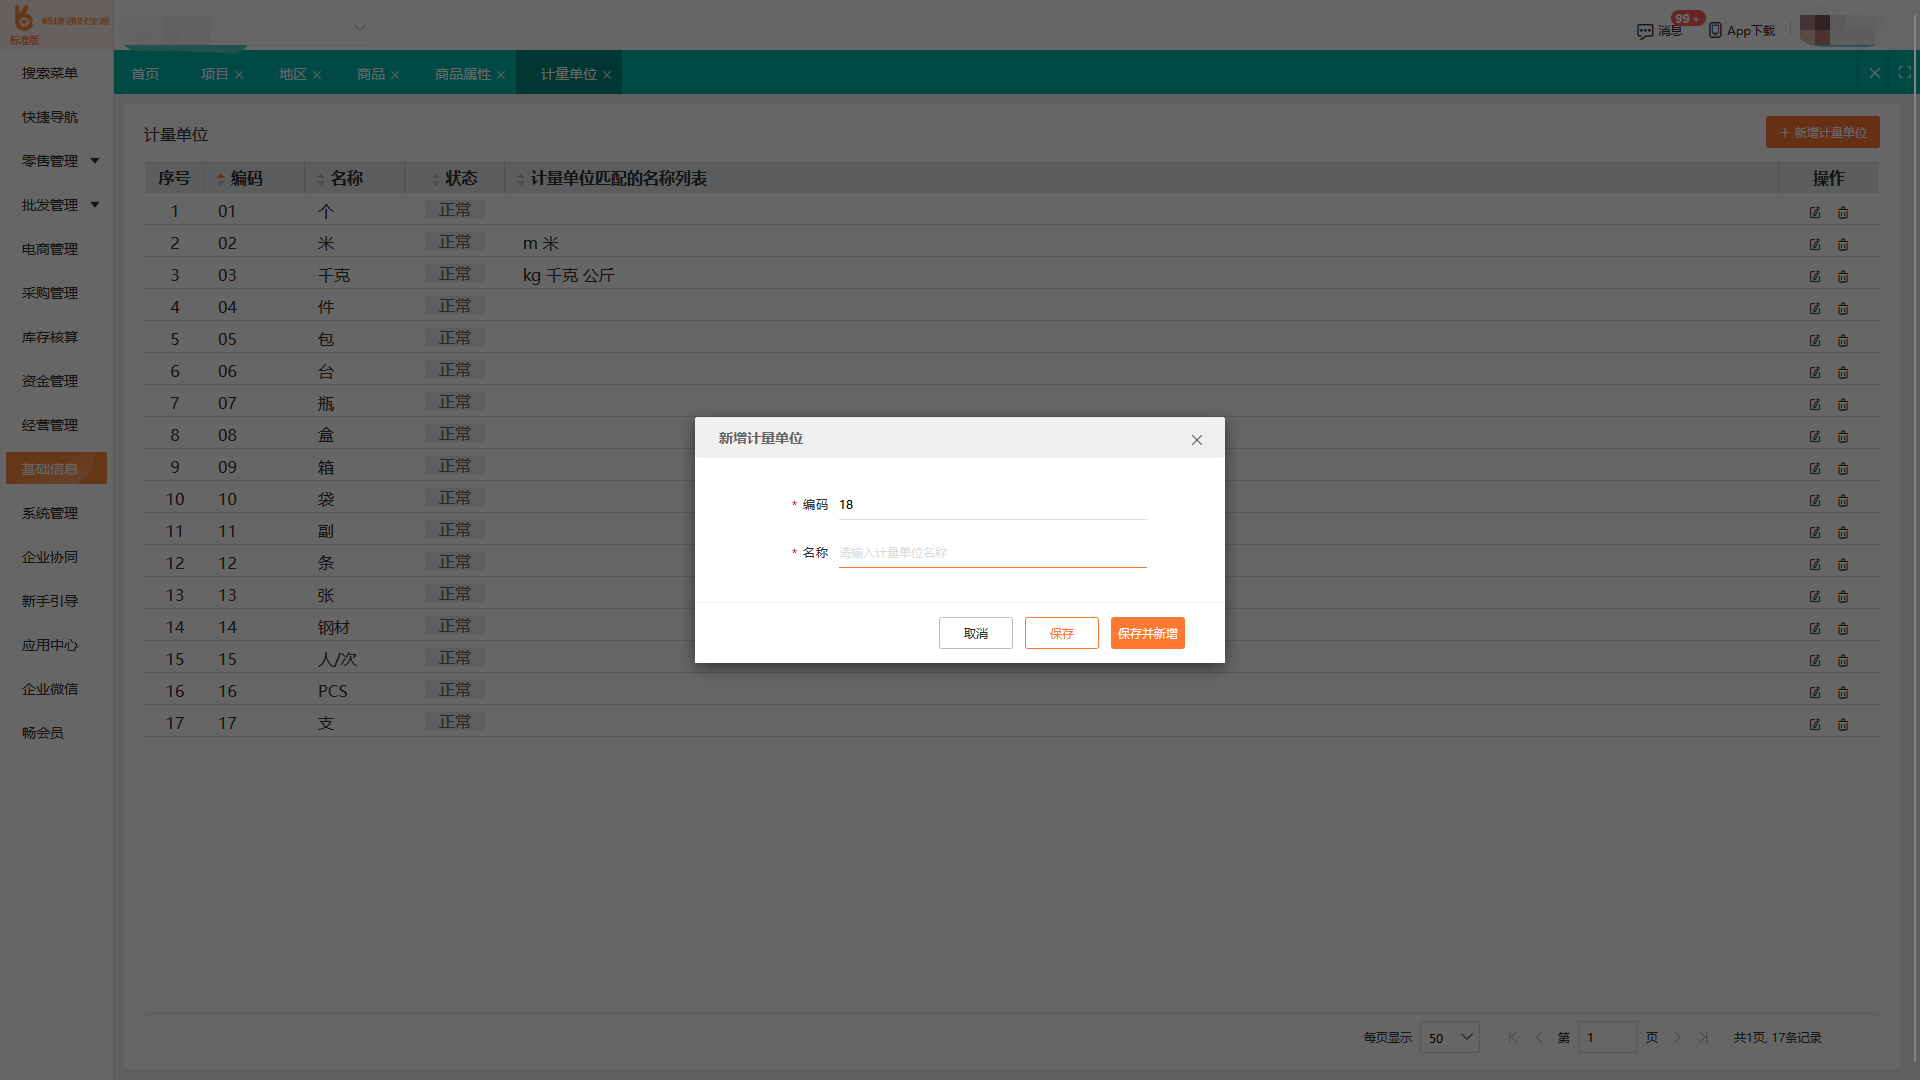Click the edit icon for row 1
1920x1080 pixels.
1815,212
